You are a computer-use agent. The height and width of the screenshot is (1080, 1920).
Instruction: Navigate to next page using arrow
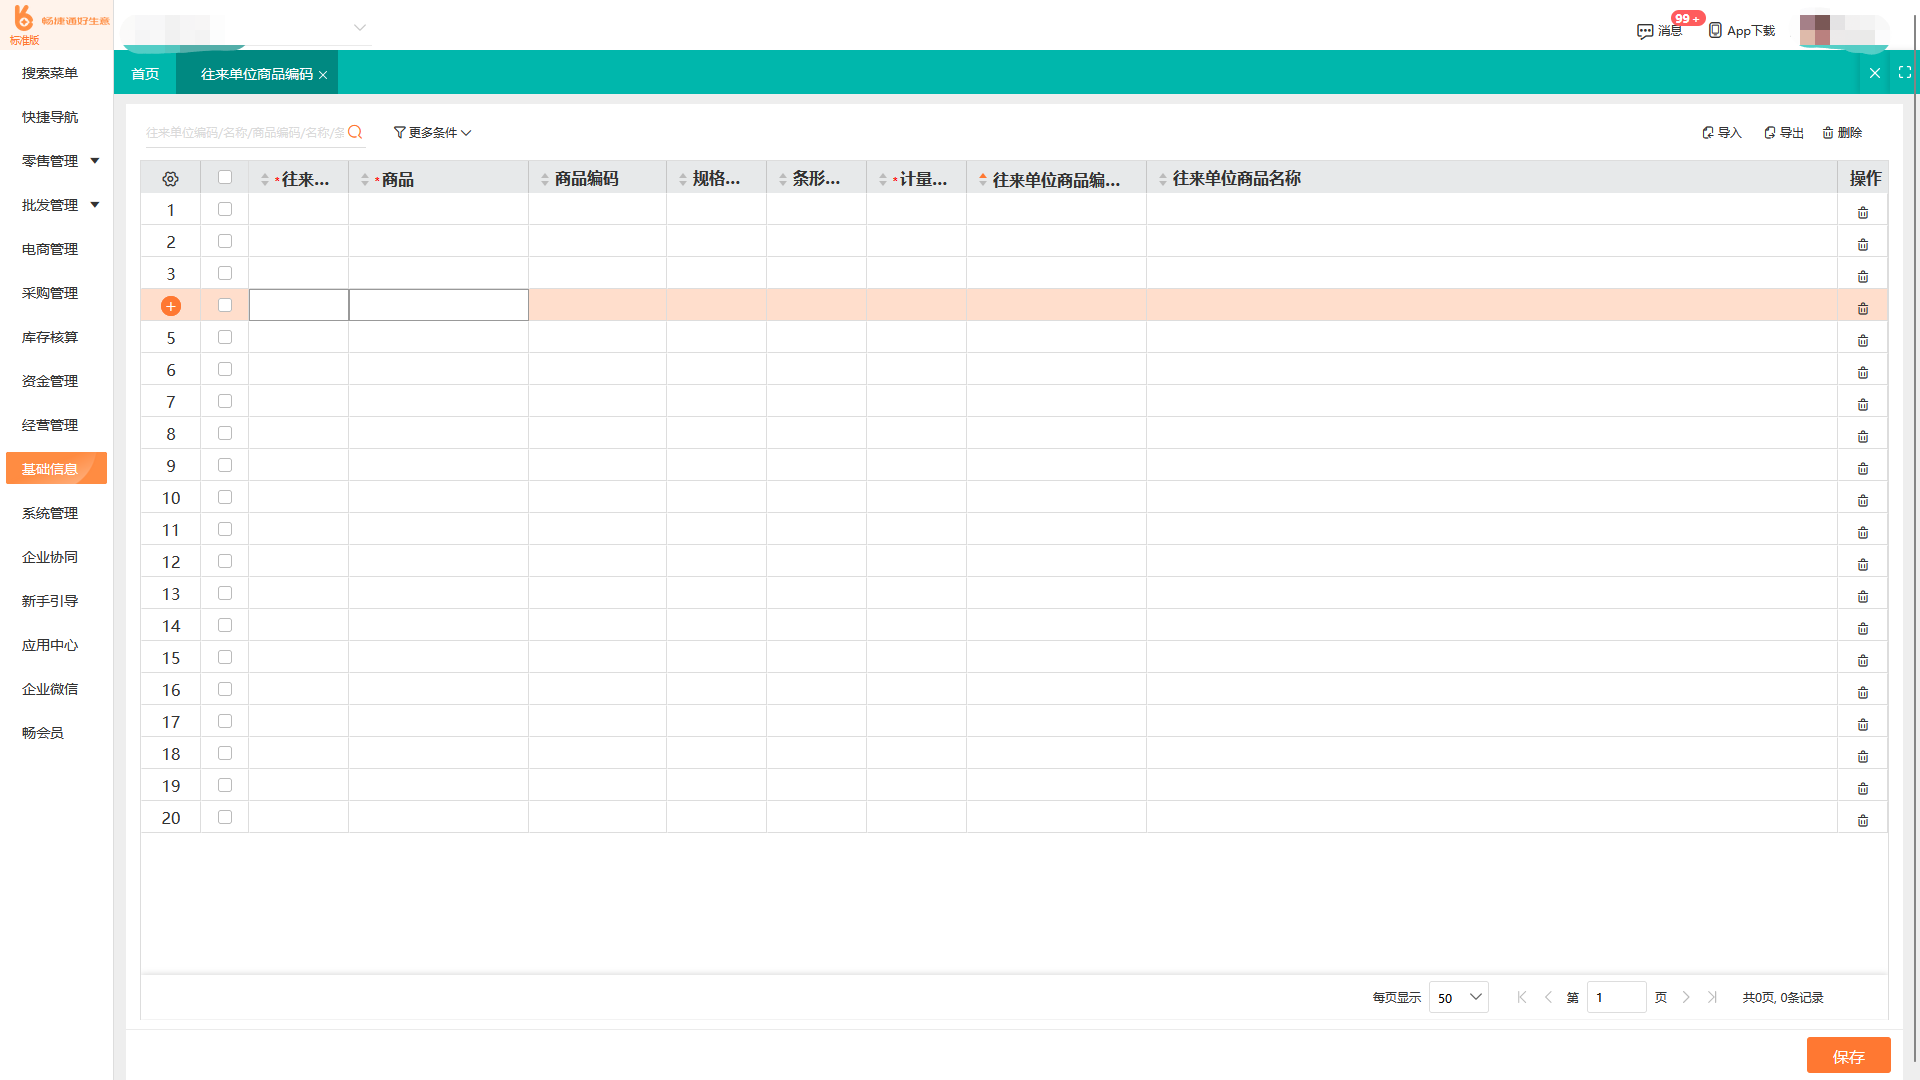[1687, 997]
